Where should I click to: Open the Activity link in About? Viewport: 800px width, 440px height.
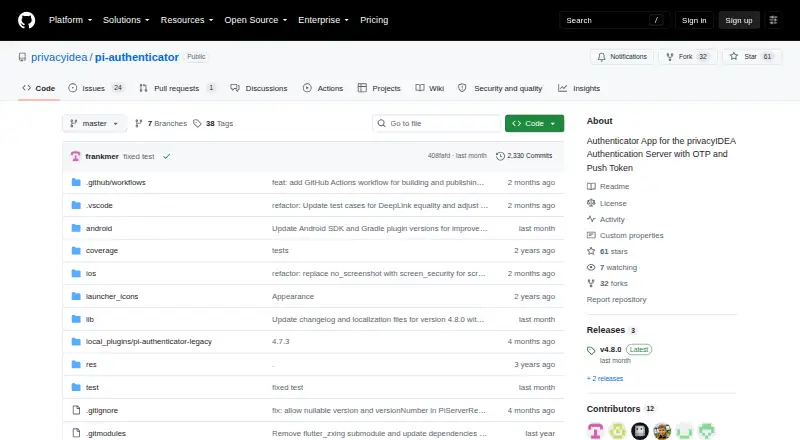(606, 219)
